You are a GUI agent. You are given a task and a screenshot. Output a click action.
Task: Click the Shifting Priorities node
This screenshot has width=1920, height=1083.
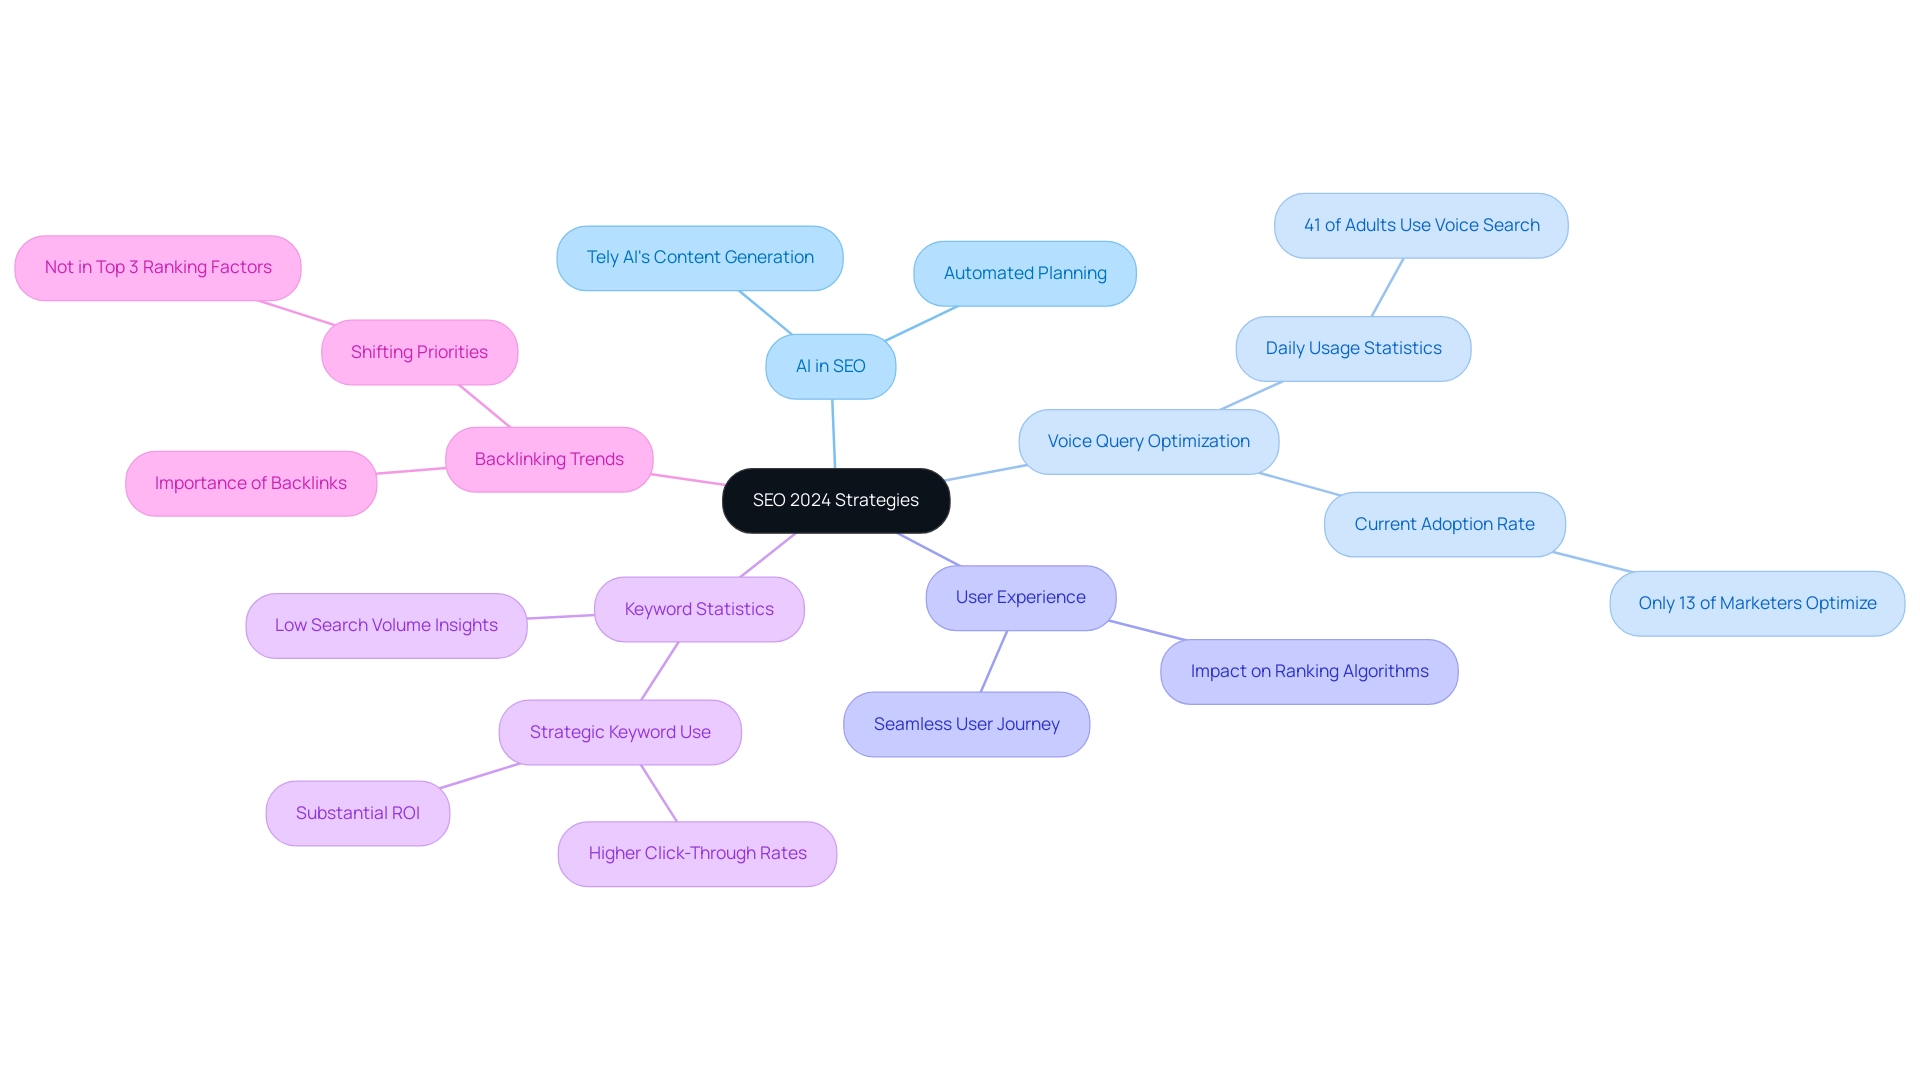[x=417, y=351]
